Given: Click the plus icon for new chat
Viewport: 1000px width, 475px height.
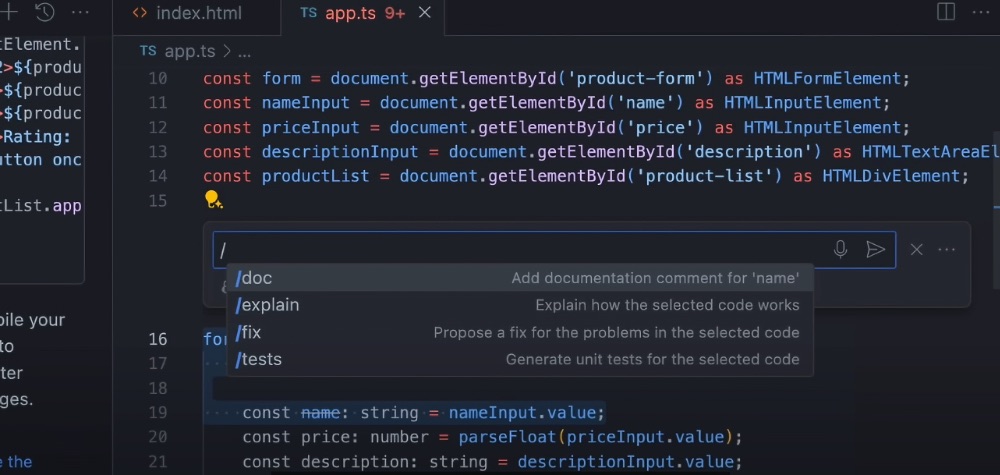Looking at the screenshot, I should coord(11,13).
